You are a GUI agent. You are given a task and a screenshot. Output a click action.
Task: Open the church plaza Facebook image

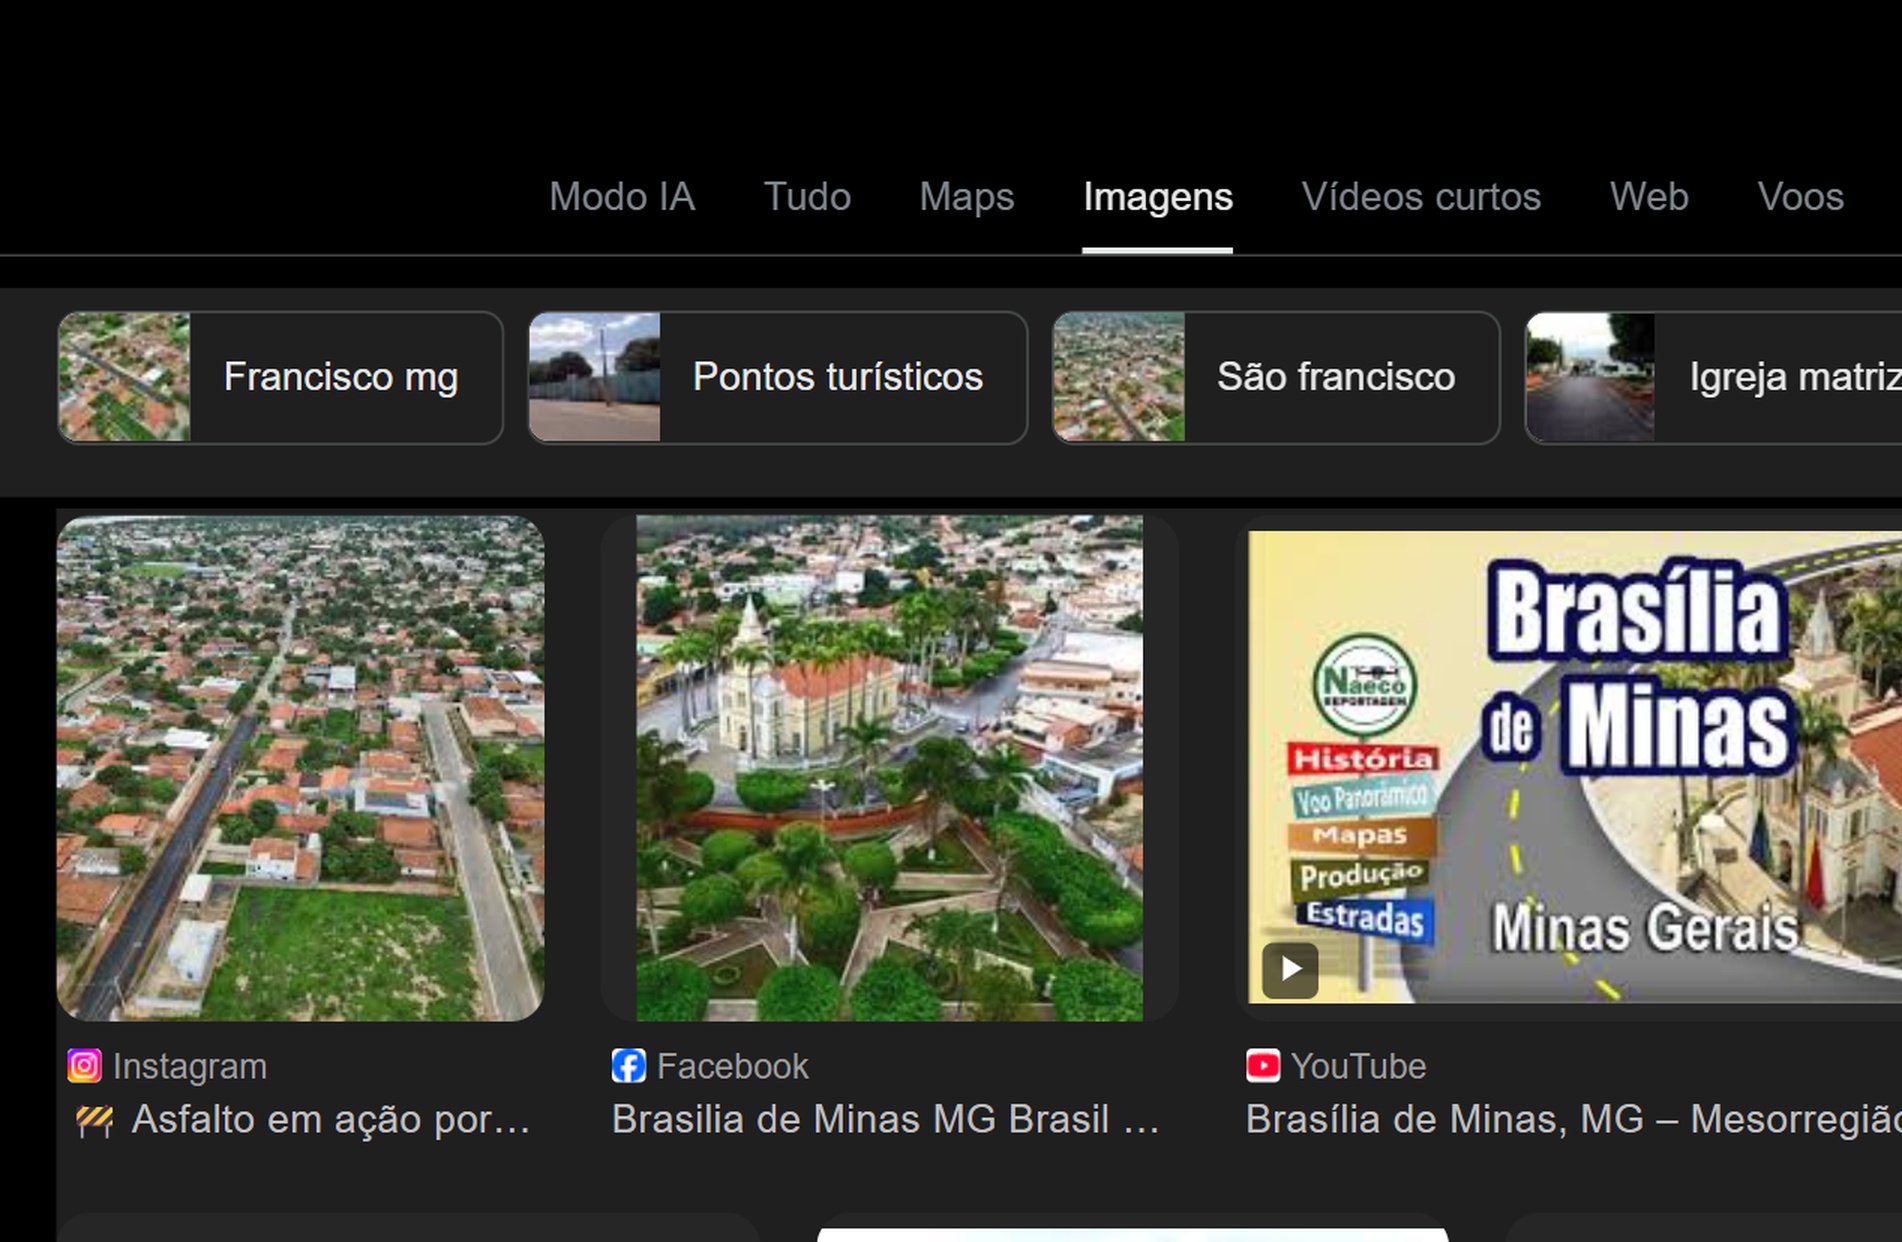point(889,767)
